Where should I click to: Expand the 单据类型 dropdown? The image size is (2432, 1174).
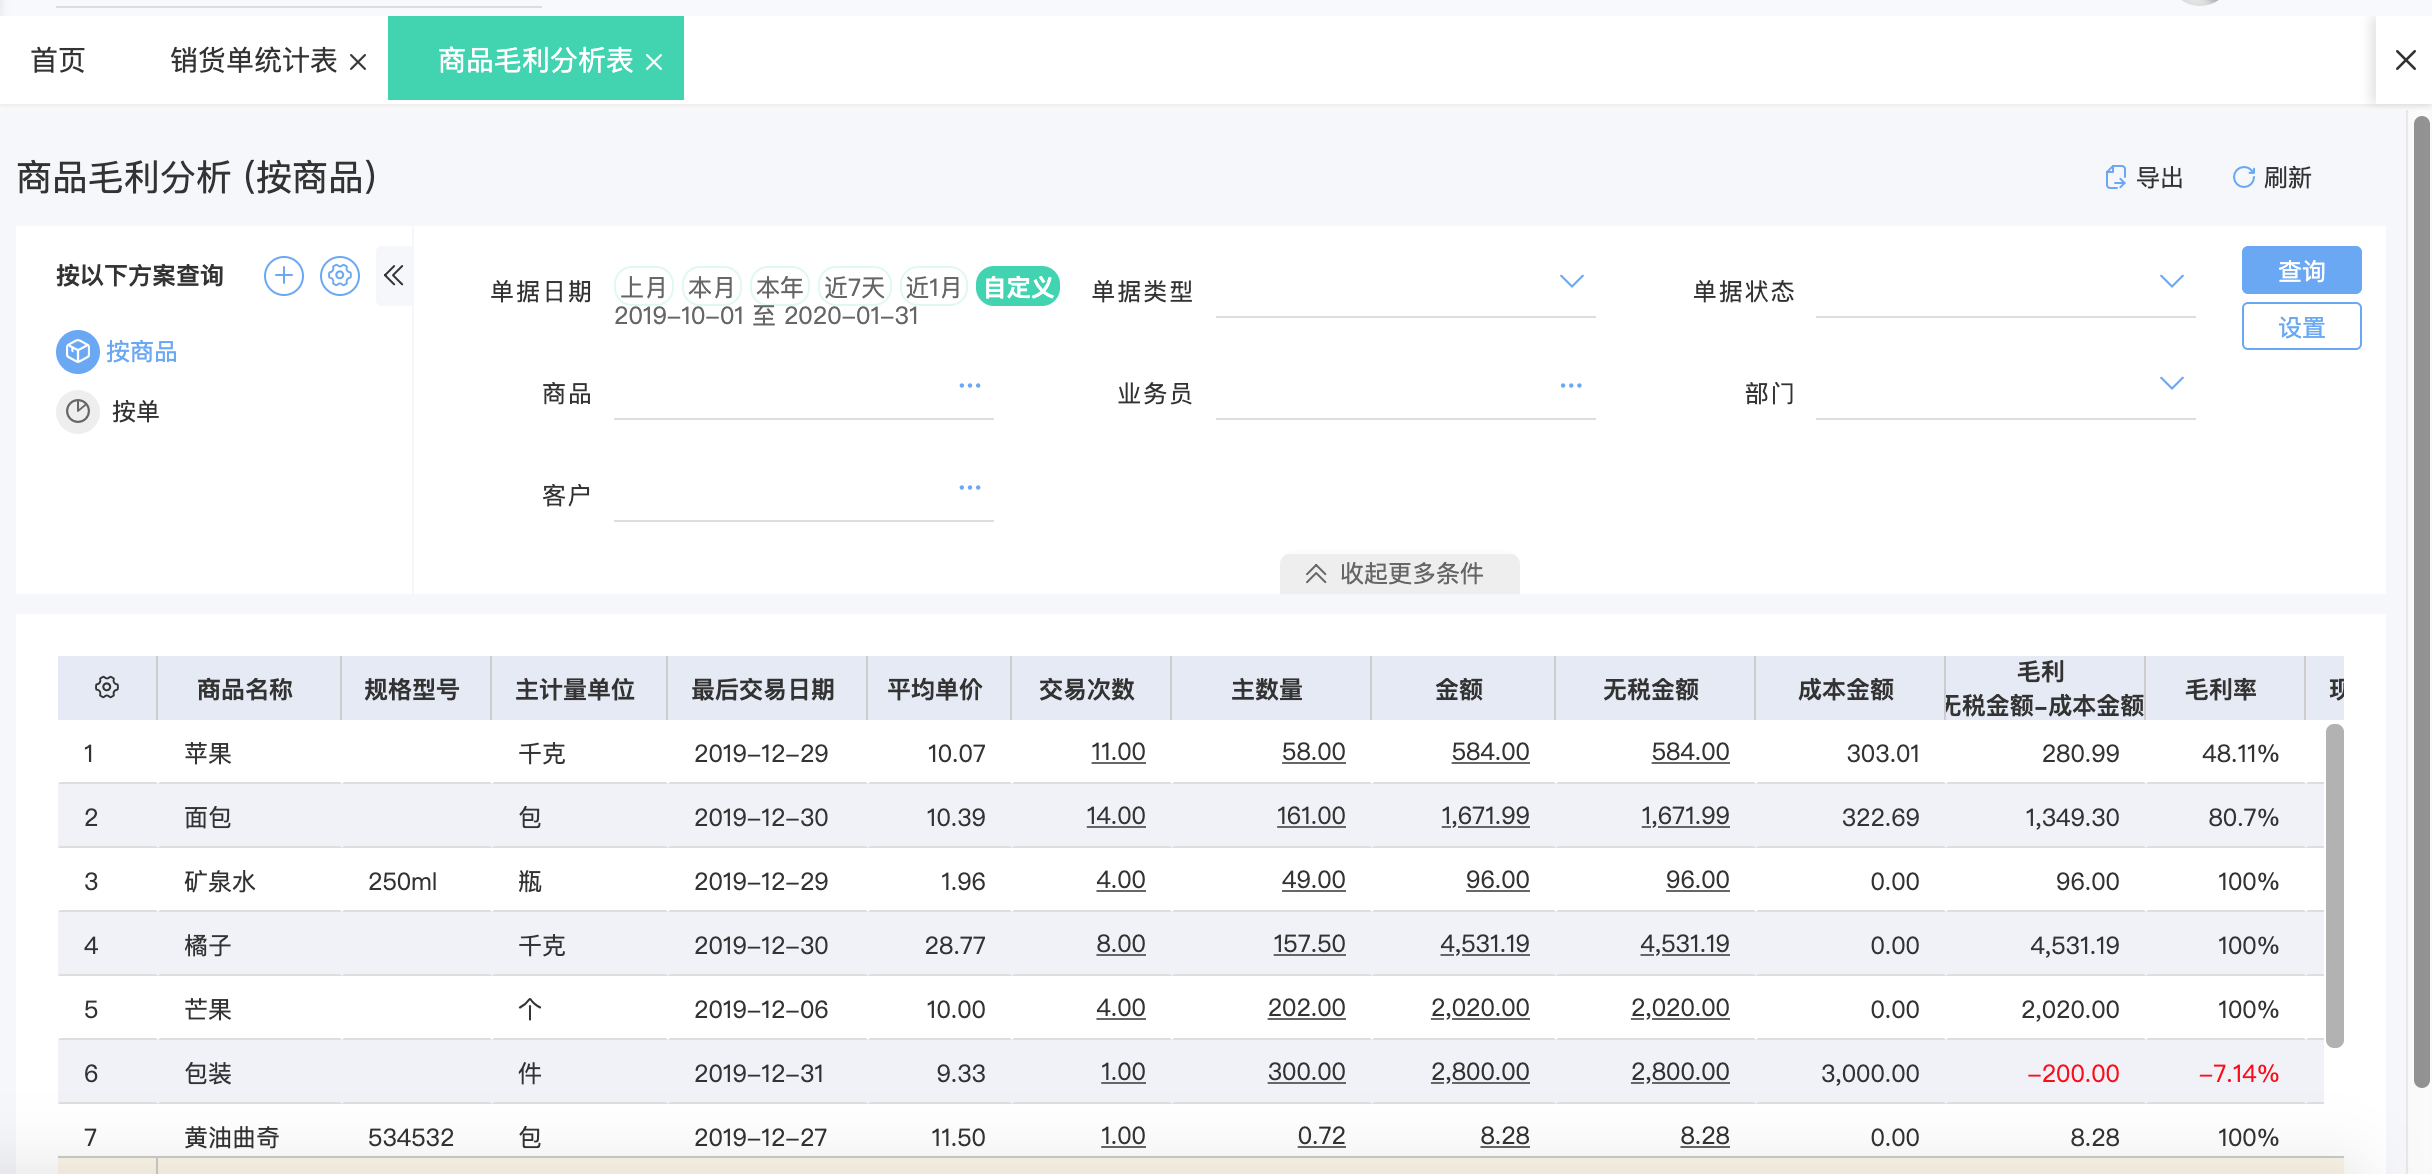pos(1570,284)
